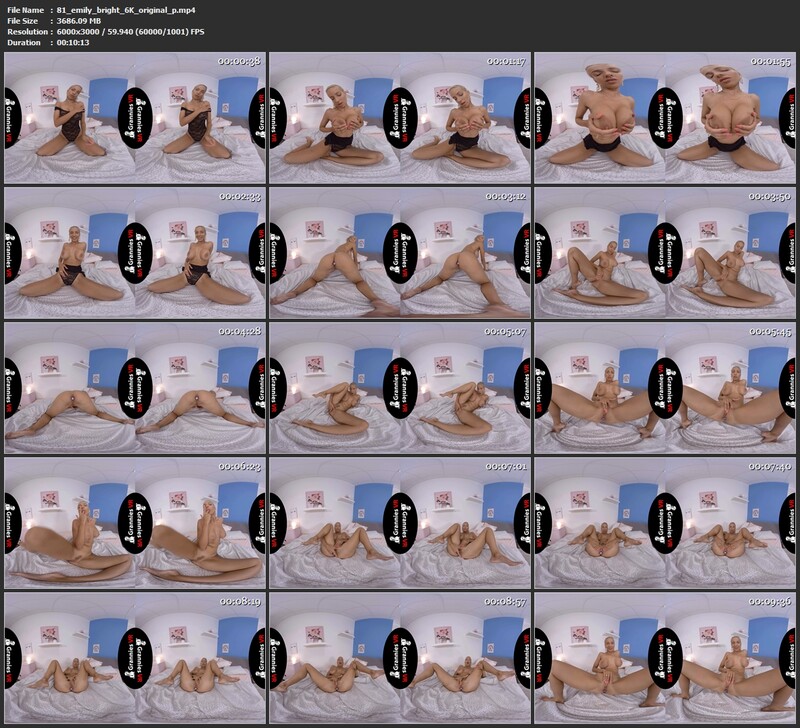Select the thumbnail labeled 00:03:12
This screenshot has height=728, width=800.
tap(399, 252)
